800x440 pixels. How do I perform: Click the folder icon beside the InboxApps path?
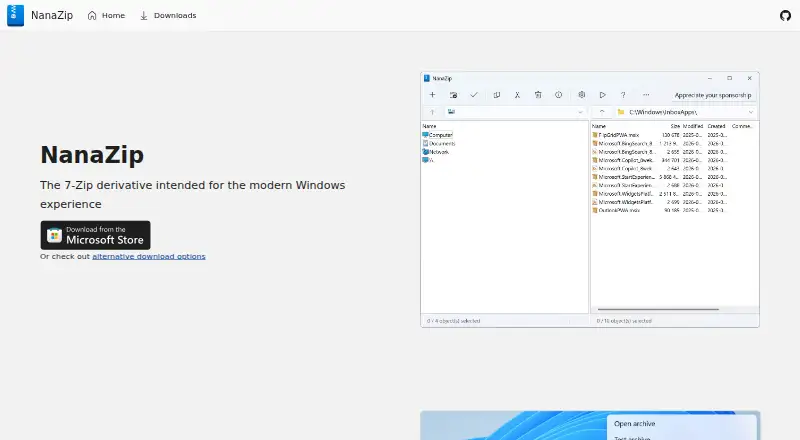[x=621, y=112]
